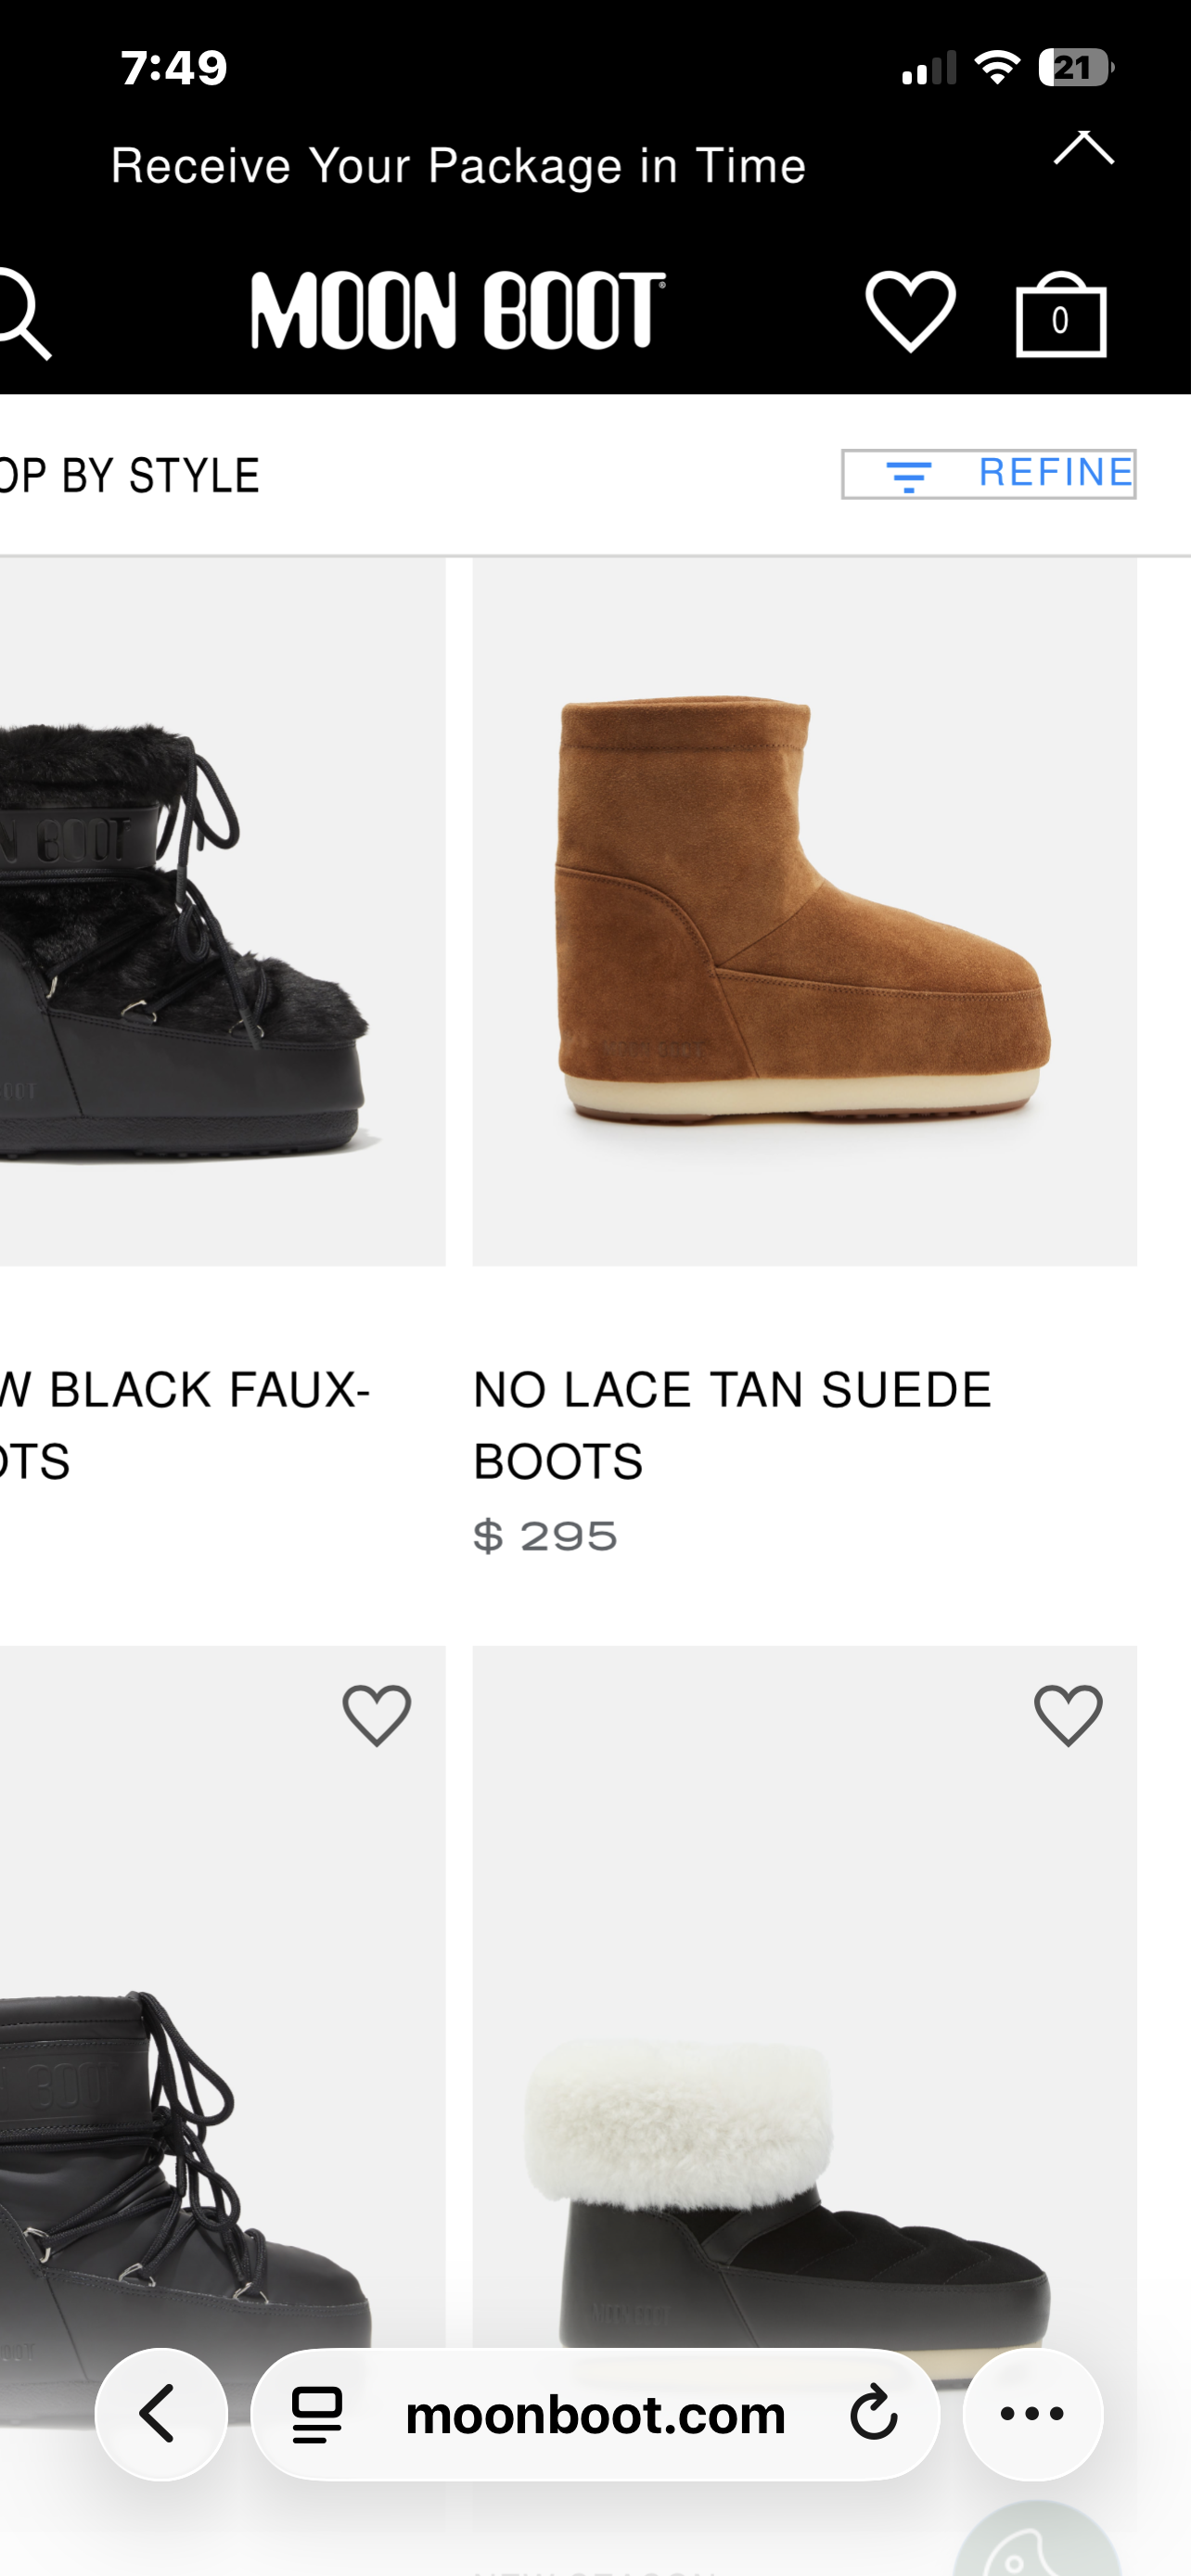
Task: Favorite the white shearling cuff boot
Action: click(1068, 1715)
